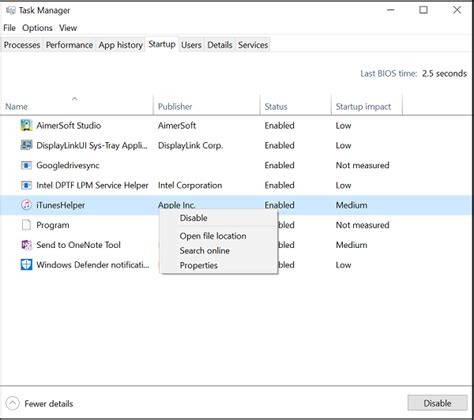Image resolution: width=474 pixels, height=420 pixels.
Task: Select the Googledrivesync row name
Action: coord(68,166)
